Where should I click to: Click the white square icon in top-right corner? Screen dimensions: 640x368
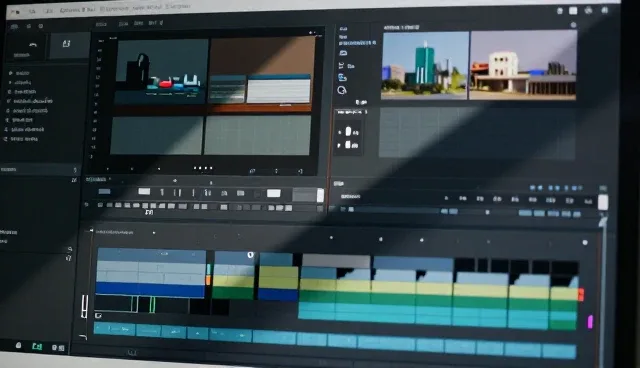pos(573,11)
